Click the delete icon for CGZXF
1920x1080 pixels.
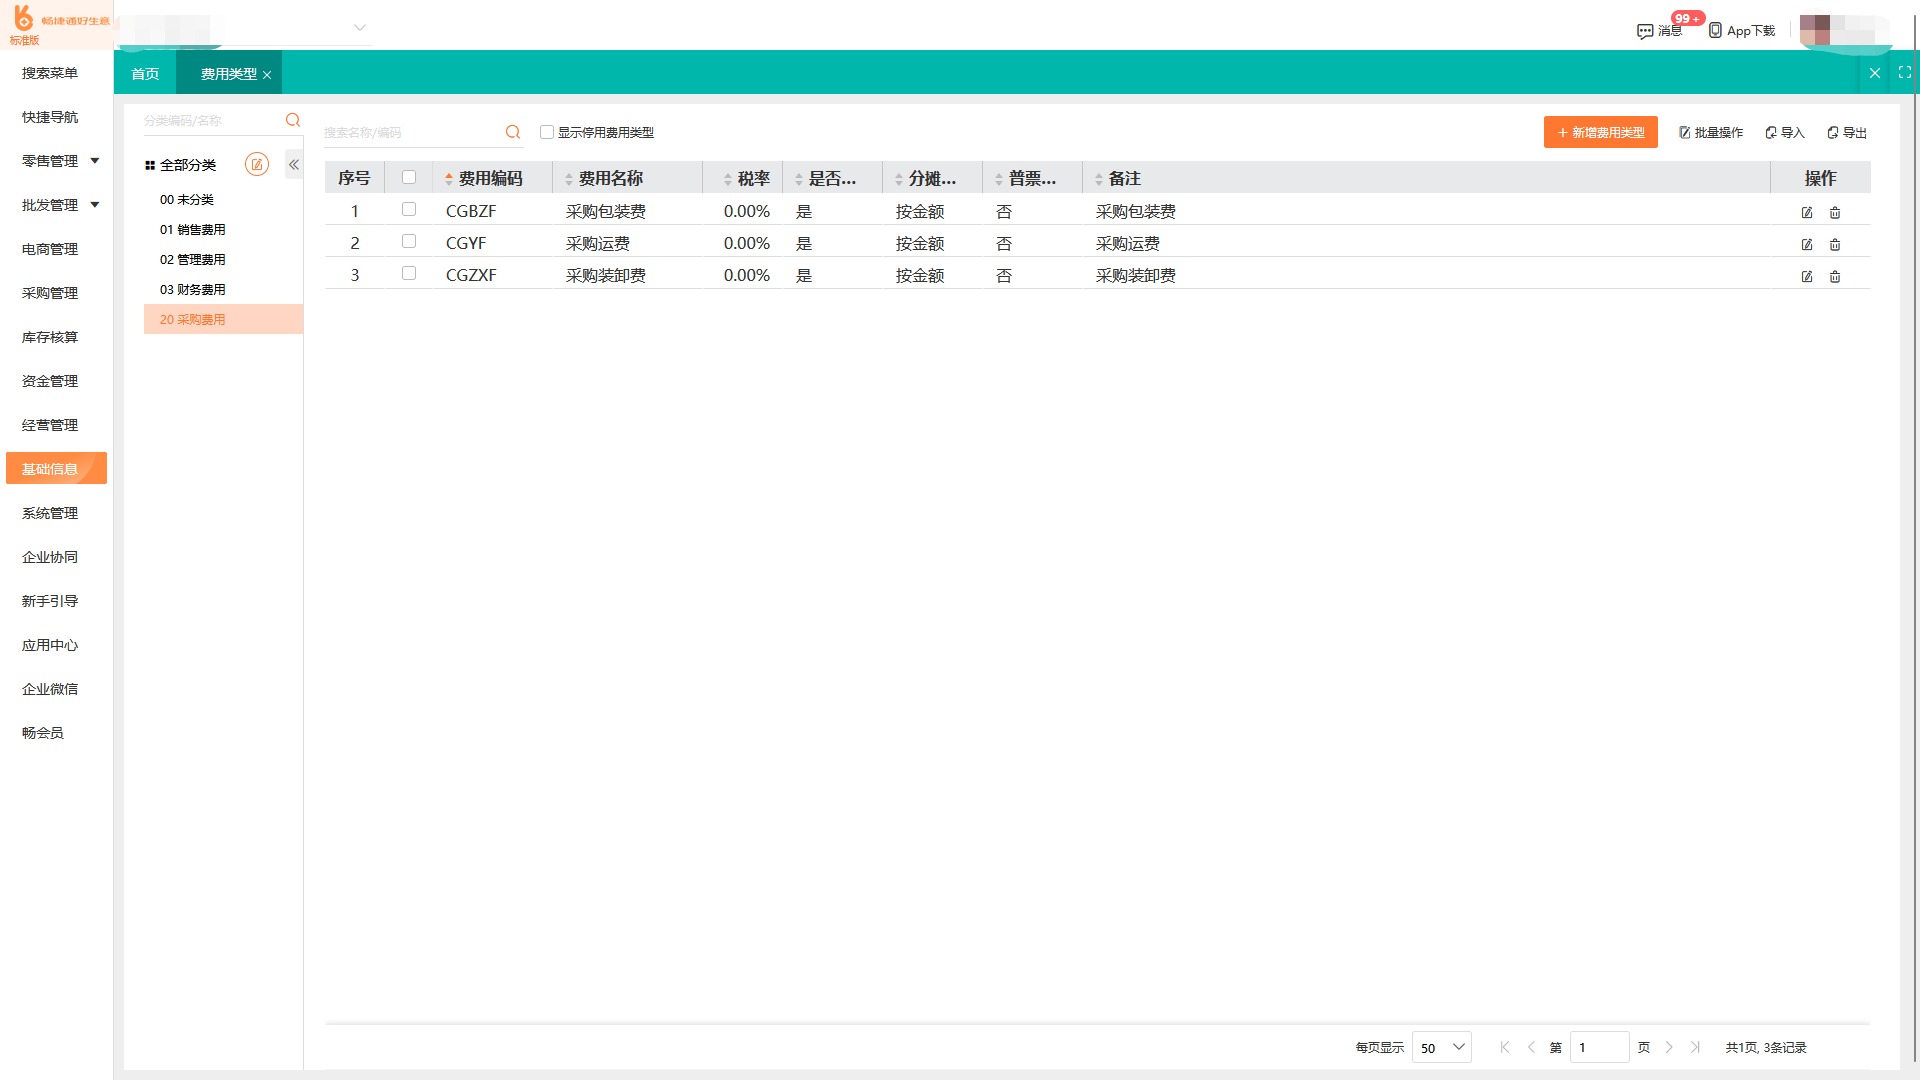pyautogui.click(x=1836, y=274)
